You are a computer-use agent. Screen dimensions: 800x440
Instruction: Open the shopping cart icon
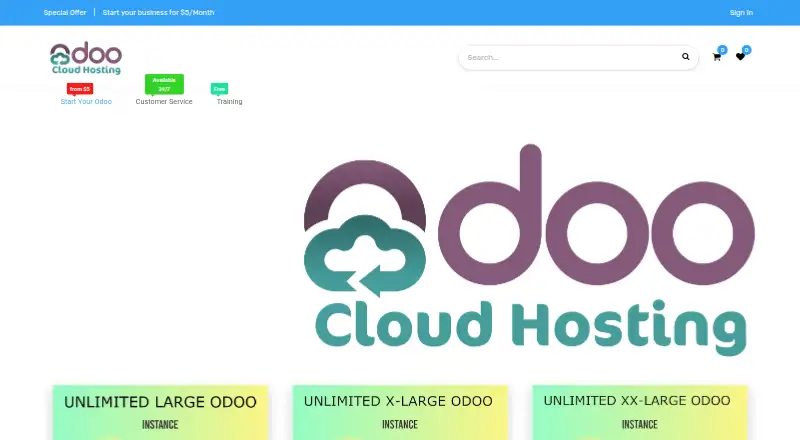click(x=717, y=57)
